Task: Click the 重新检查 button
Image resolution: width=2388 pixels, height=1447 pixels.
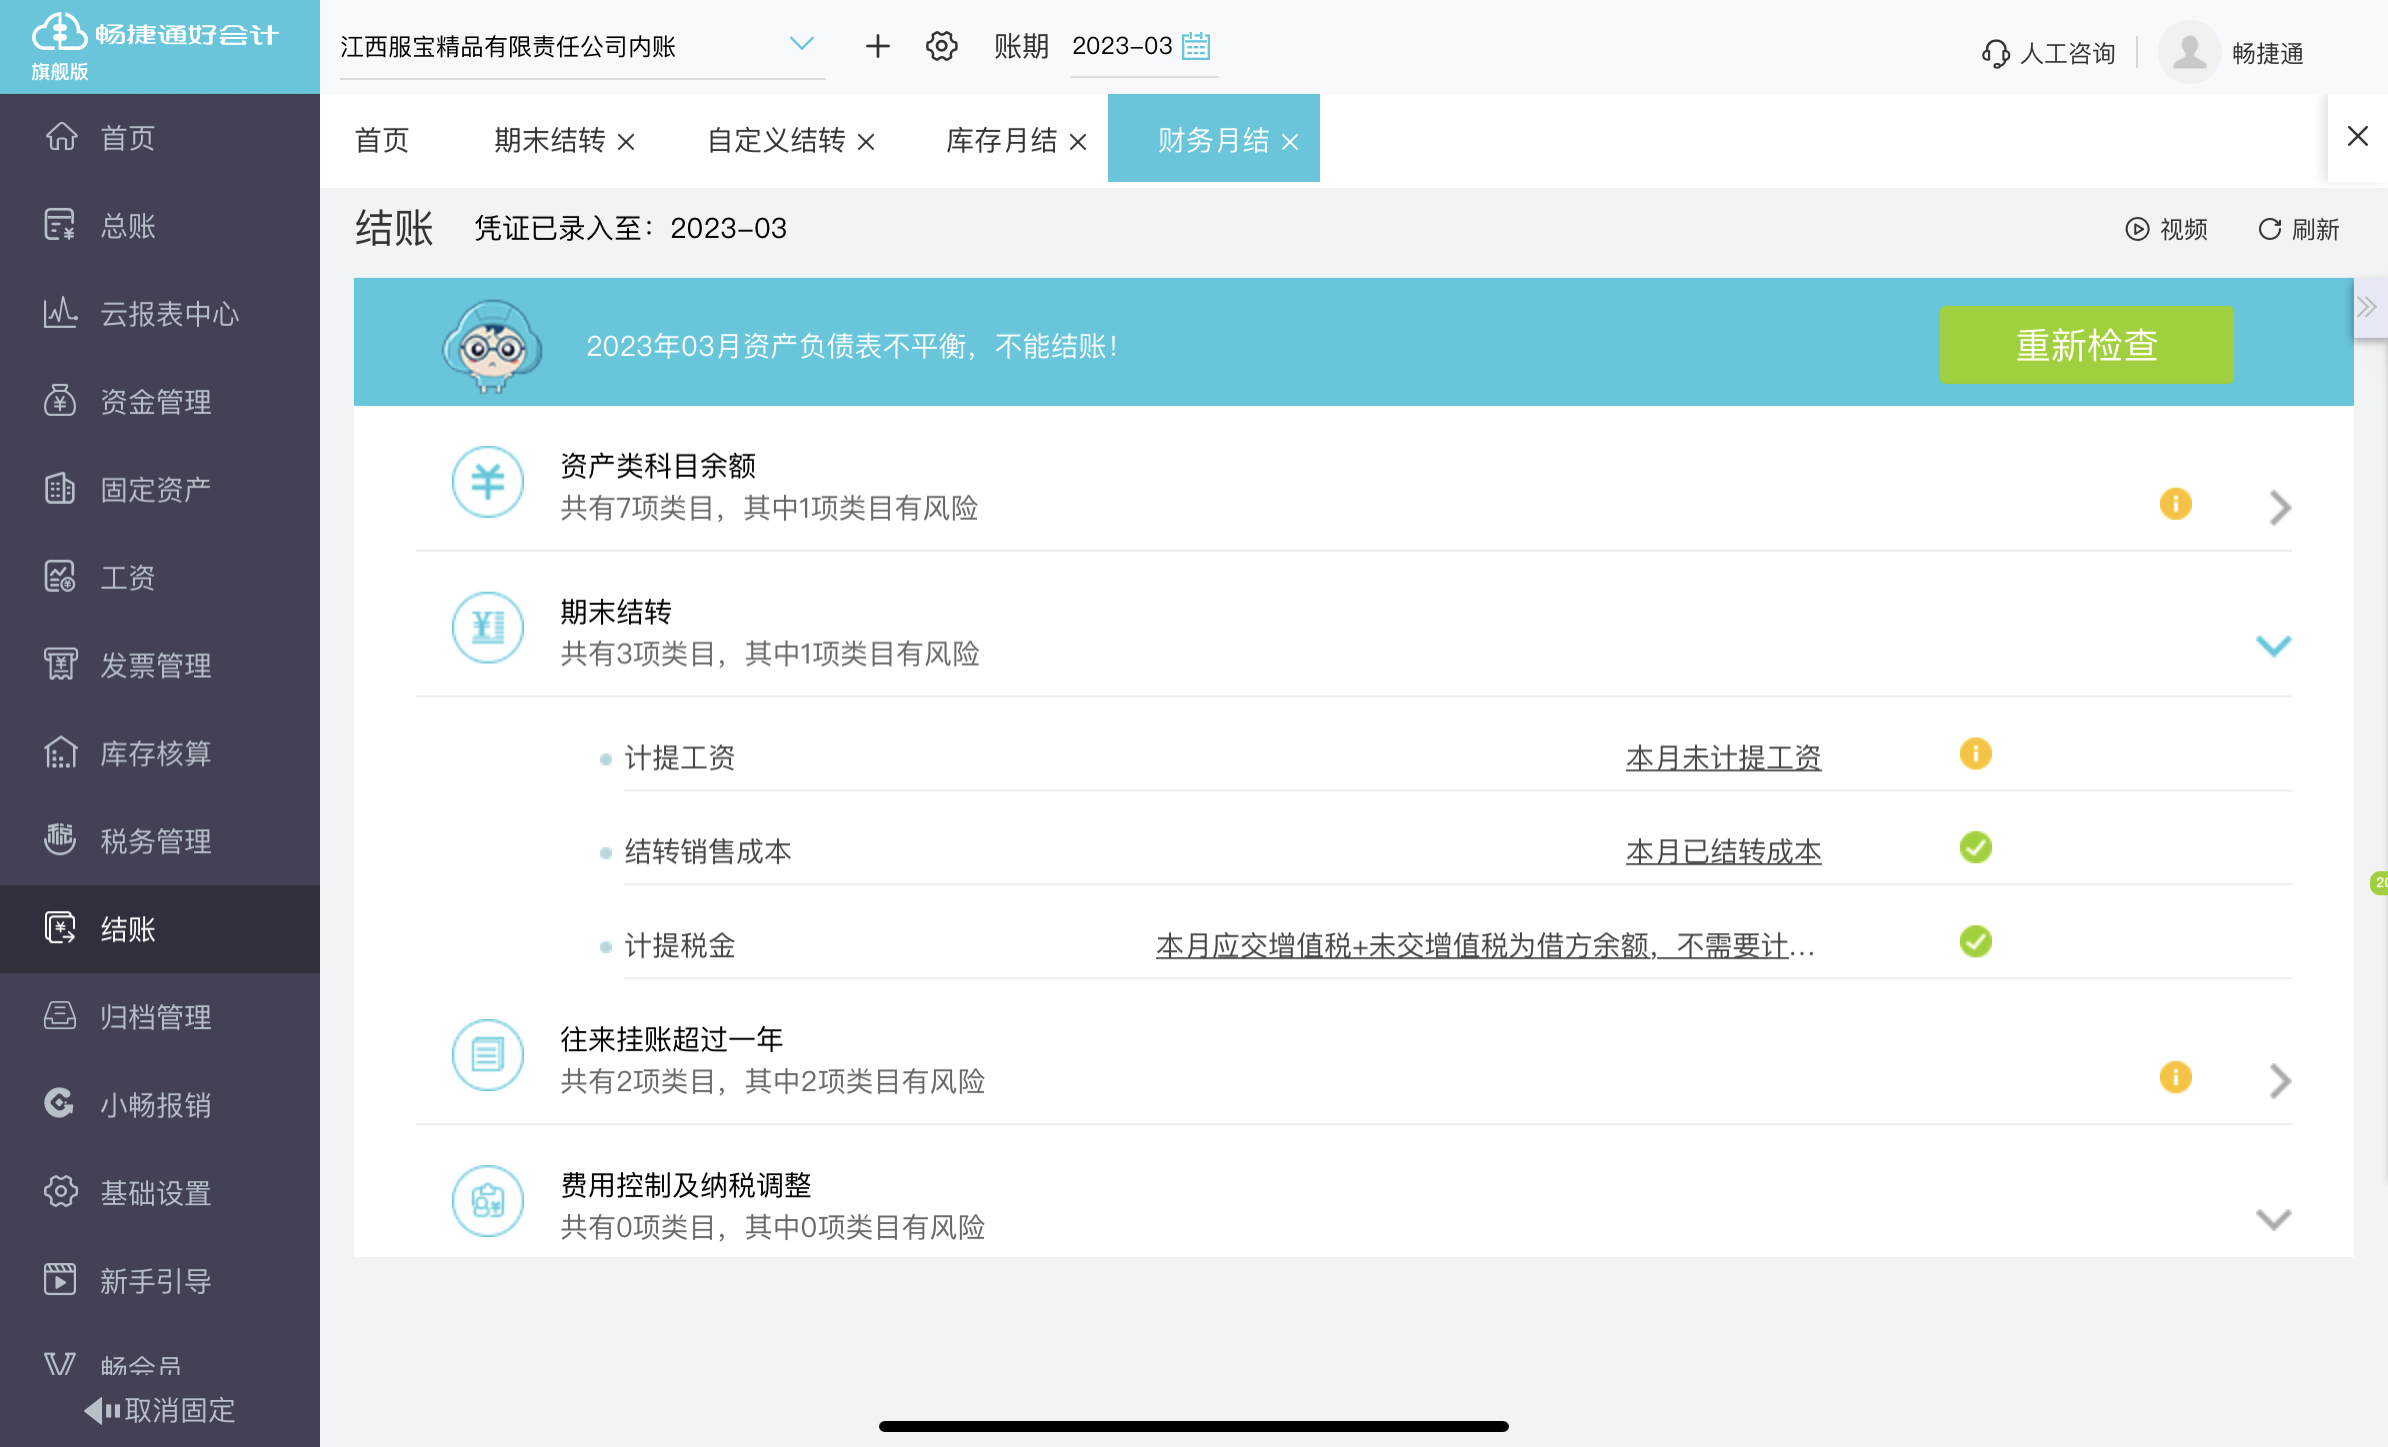Action: (x=2088, y=346)
